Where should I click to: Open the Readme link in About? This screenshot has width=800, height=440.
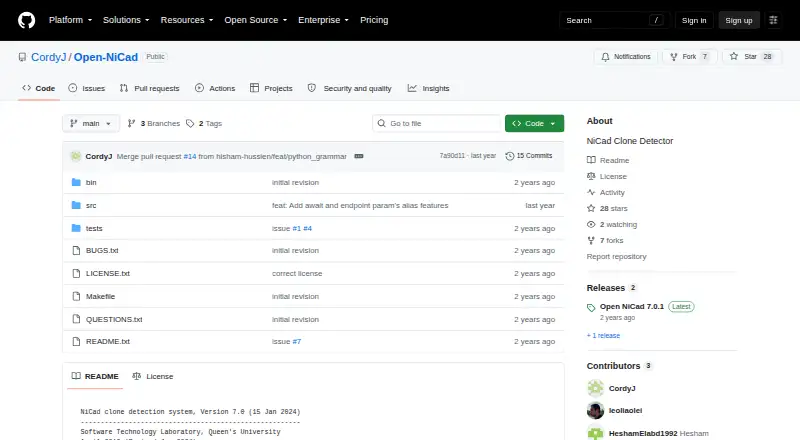point(608,160)
